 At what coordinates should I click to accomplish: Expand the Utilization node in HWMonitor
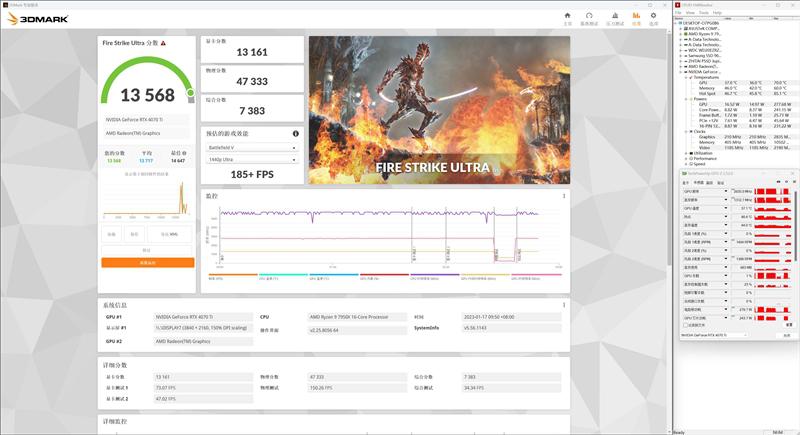click(x=688, y=153)
